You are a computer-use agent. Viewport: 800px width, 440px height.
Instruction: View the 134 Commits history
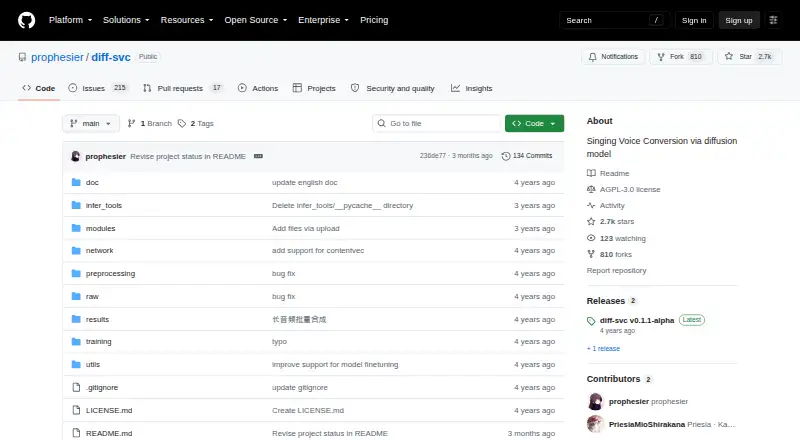pos(527,156)
